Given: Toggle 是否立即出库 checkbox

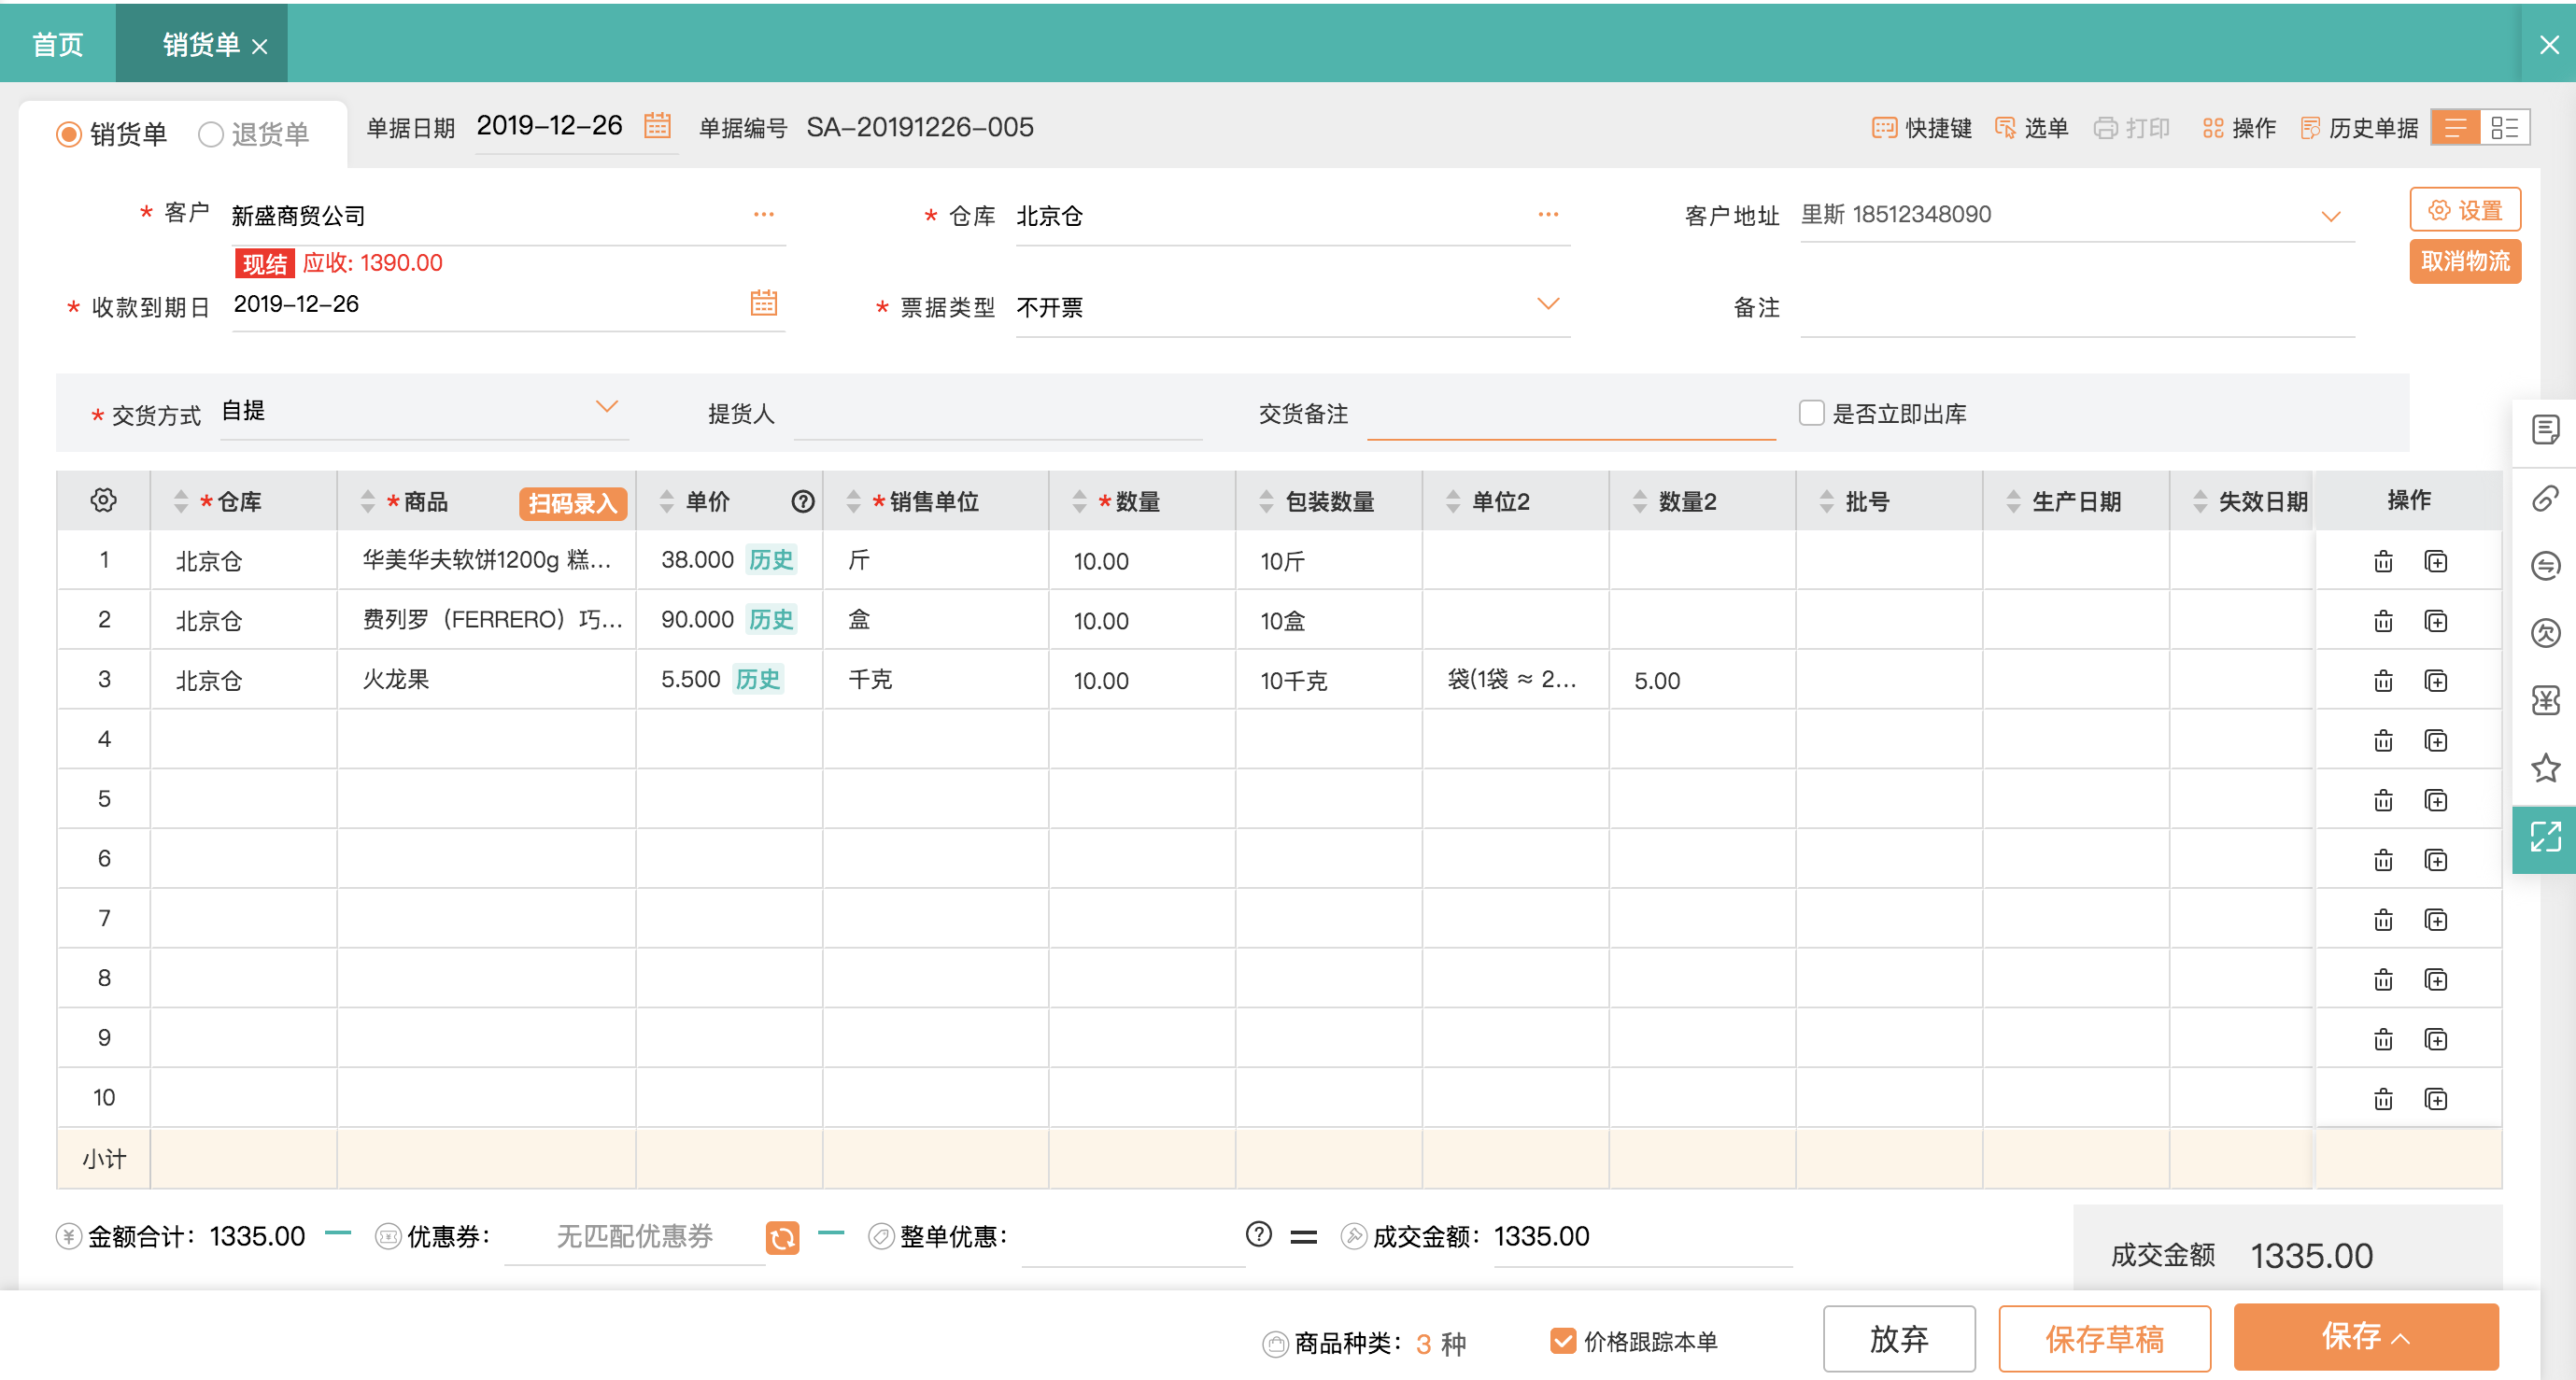Looking at the screenshot, I should (x=1809, y=414).
